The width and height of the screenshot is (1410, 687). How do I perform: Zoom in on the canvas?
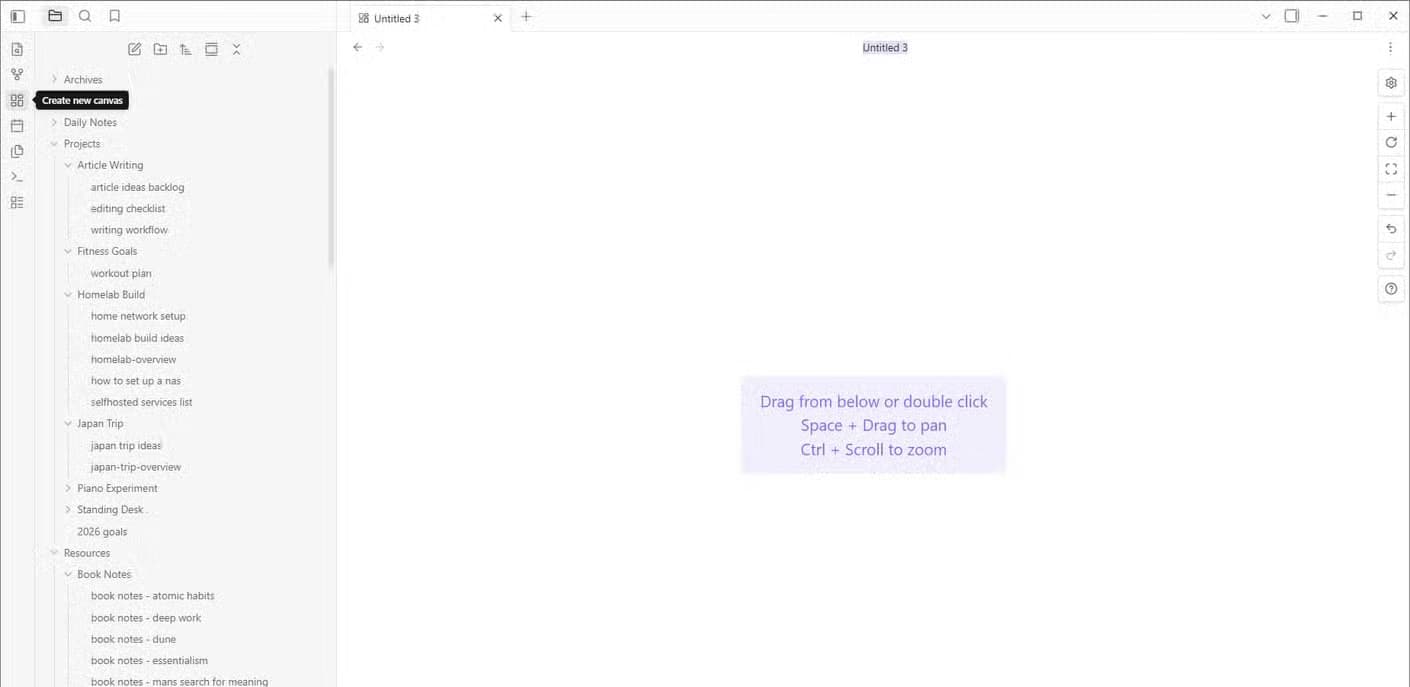coord(1391,117)
